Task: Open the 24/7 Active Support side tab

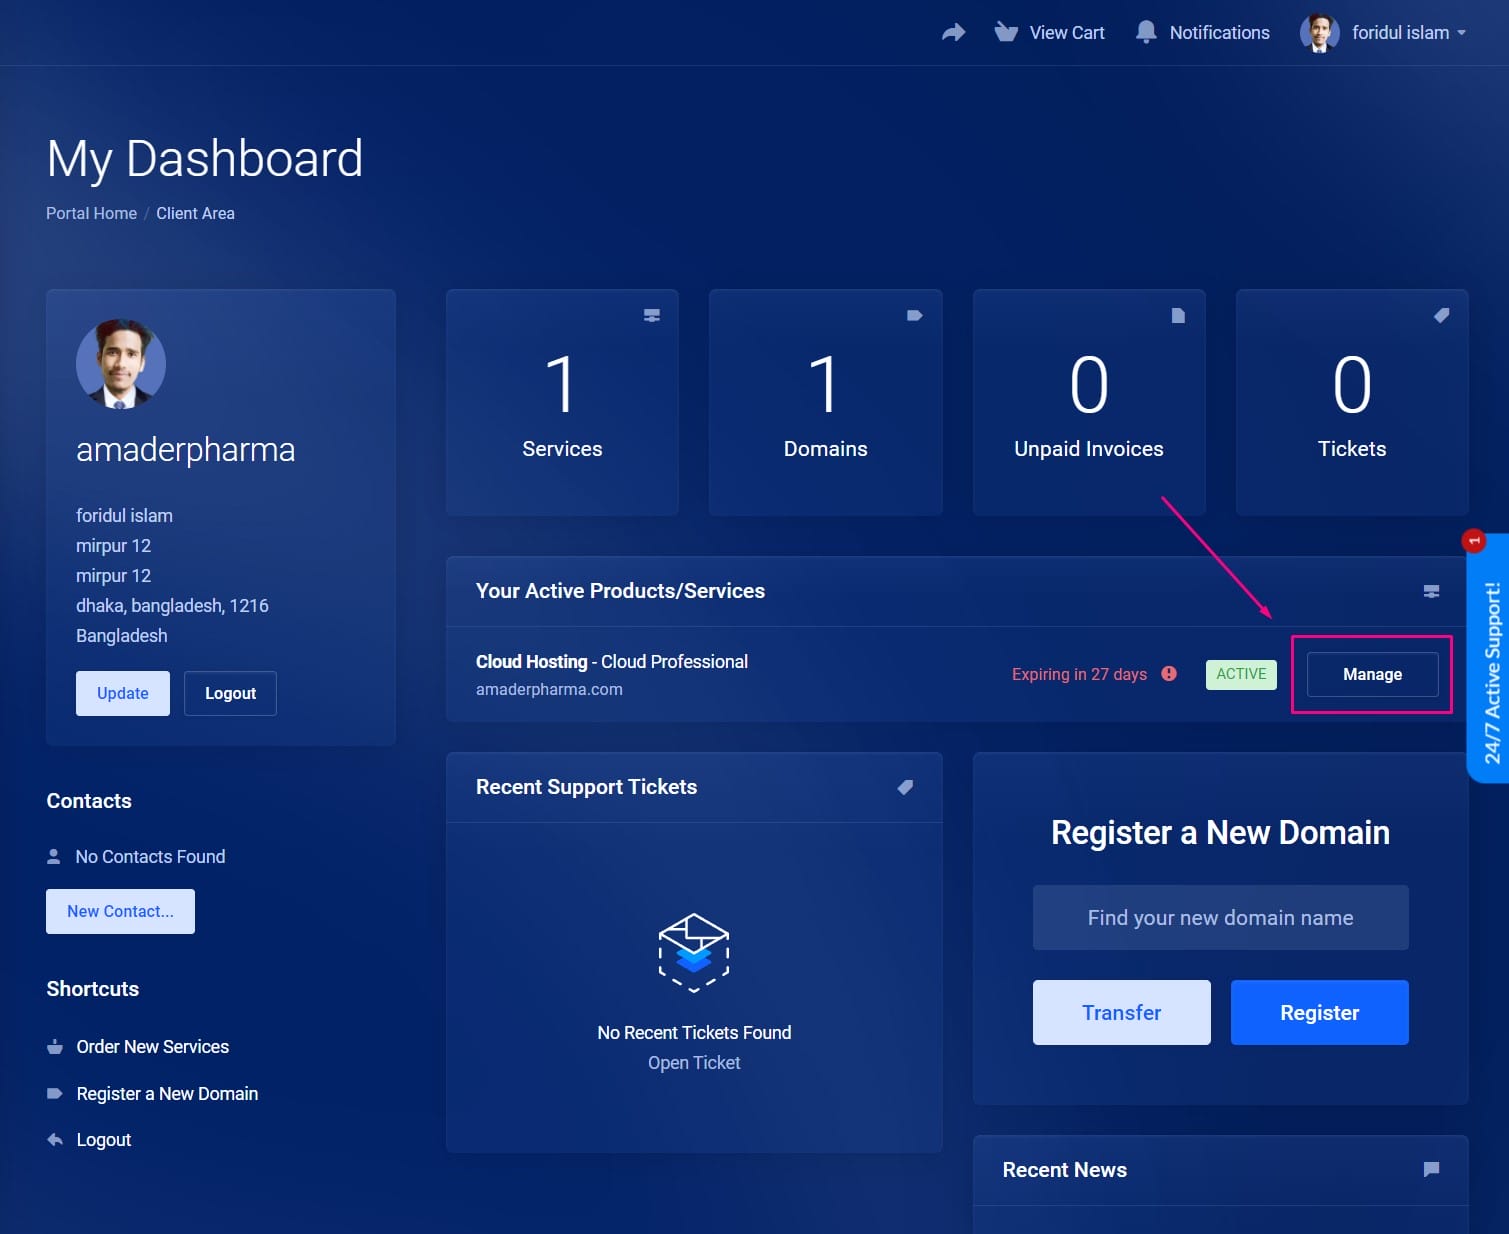Action: tap(1489, 670)
